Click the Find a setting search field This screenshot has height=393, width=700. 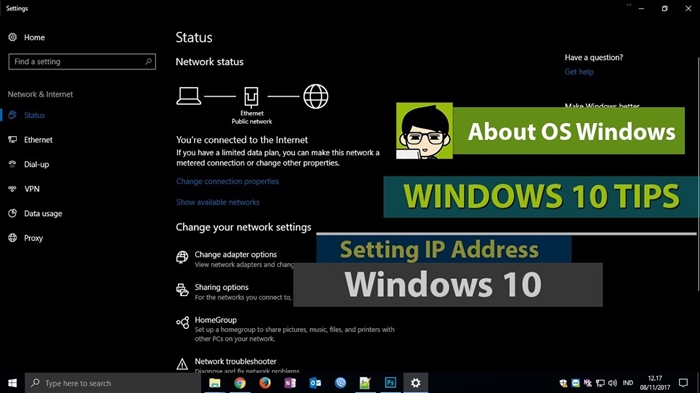coord(82,61)
